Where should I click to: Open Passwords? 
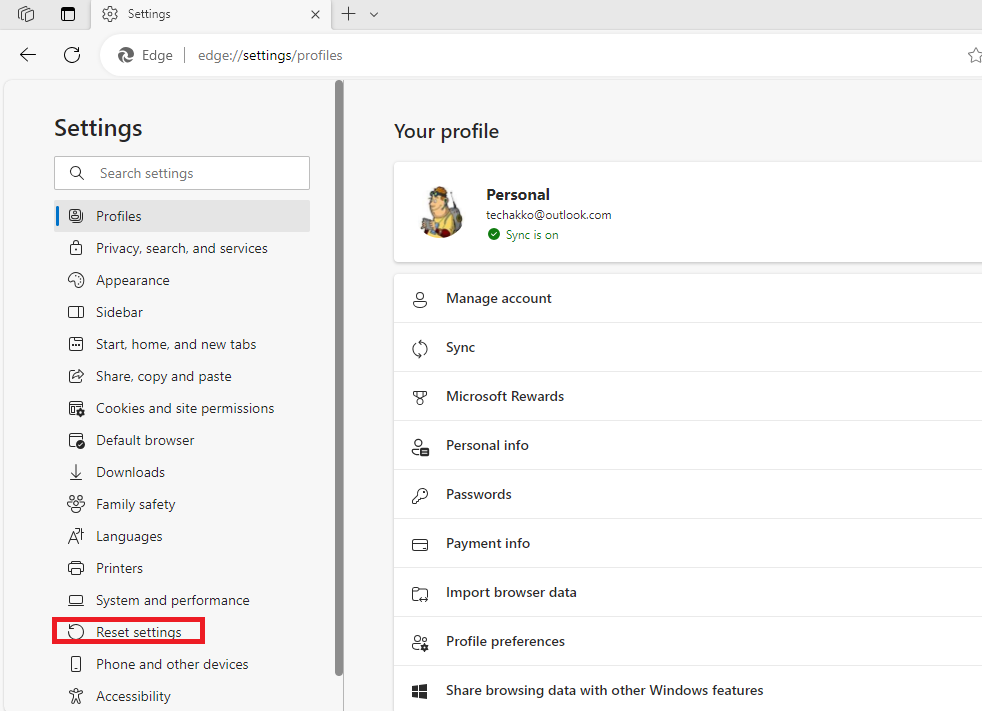click(688, 494)
